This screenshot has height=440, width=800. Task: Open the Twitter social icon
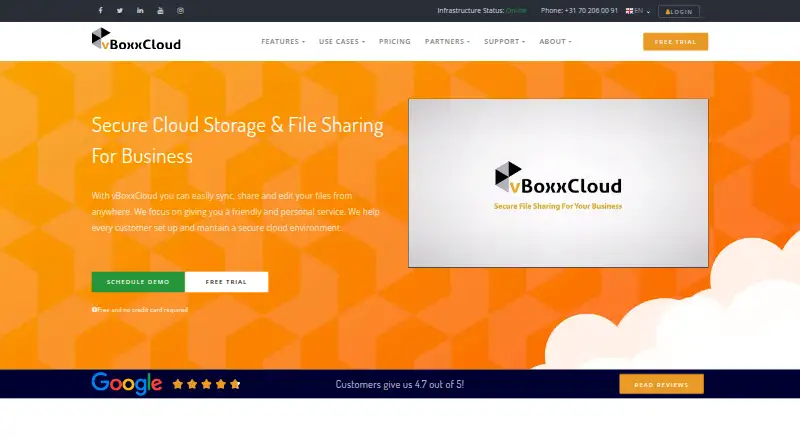[x=120, y=10]
